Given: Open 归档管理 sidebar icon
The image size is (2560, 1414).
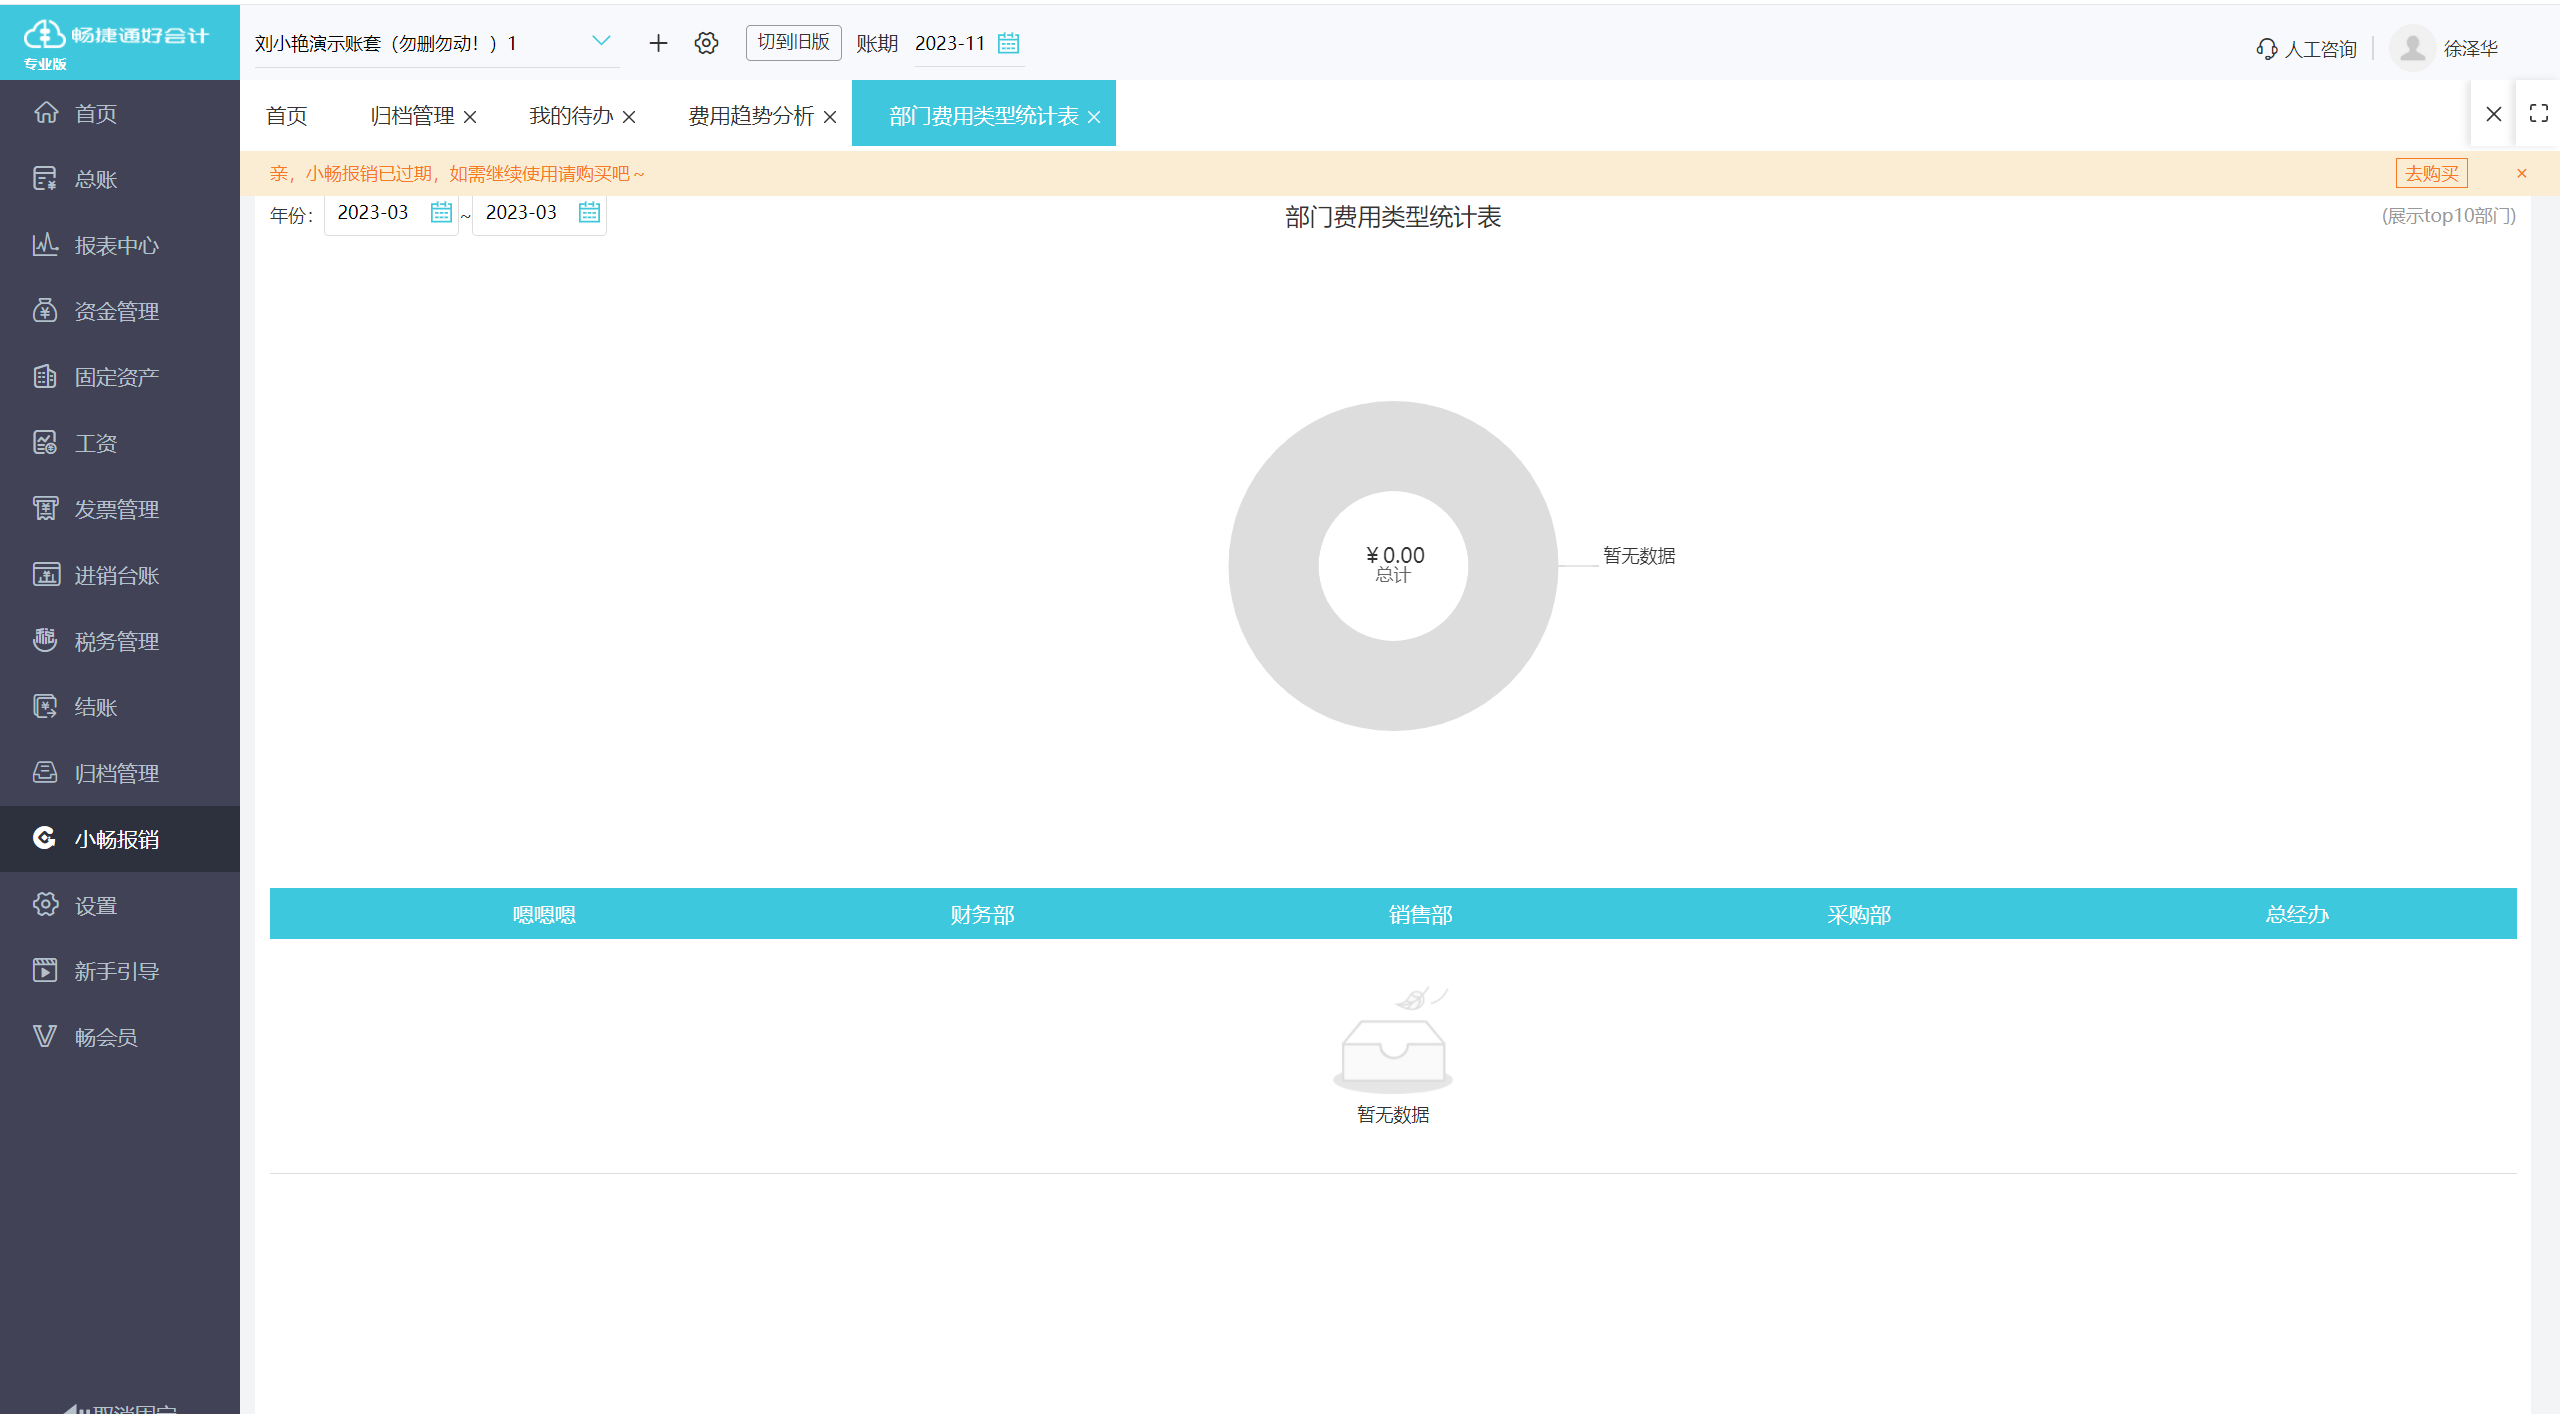Looking at the screenshot, I should point(44,771).
